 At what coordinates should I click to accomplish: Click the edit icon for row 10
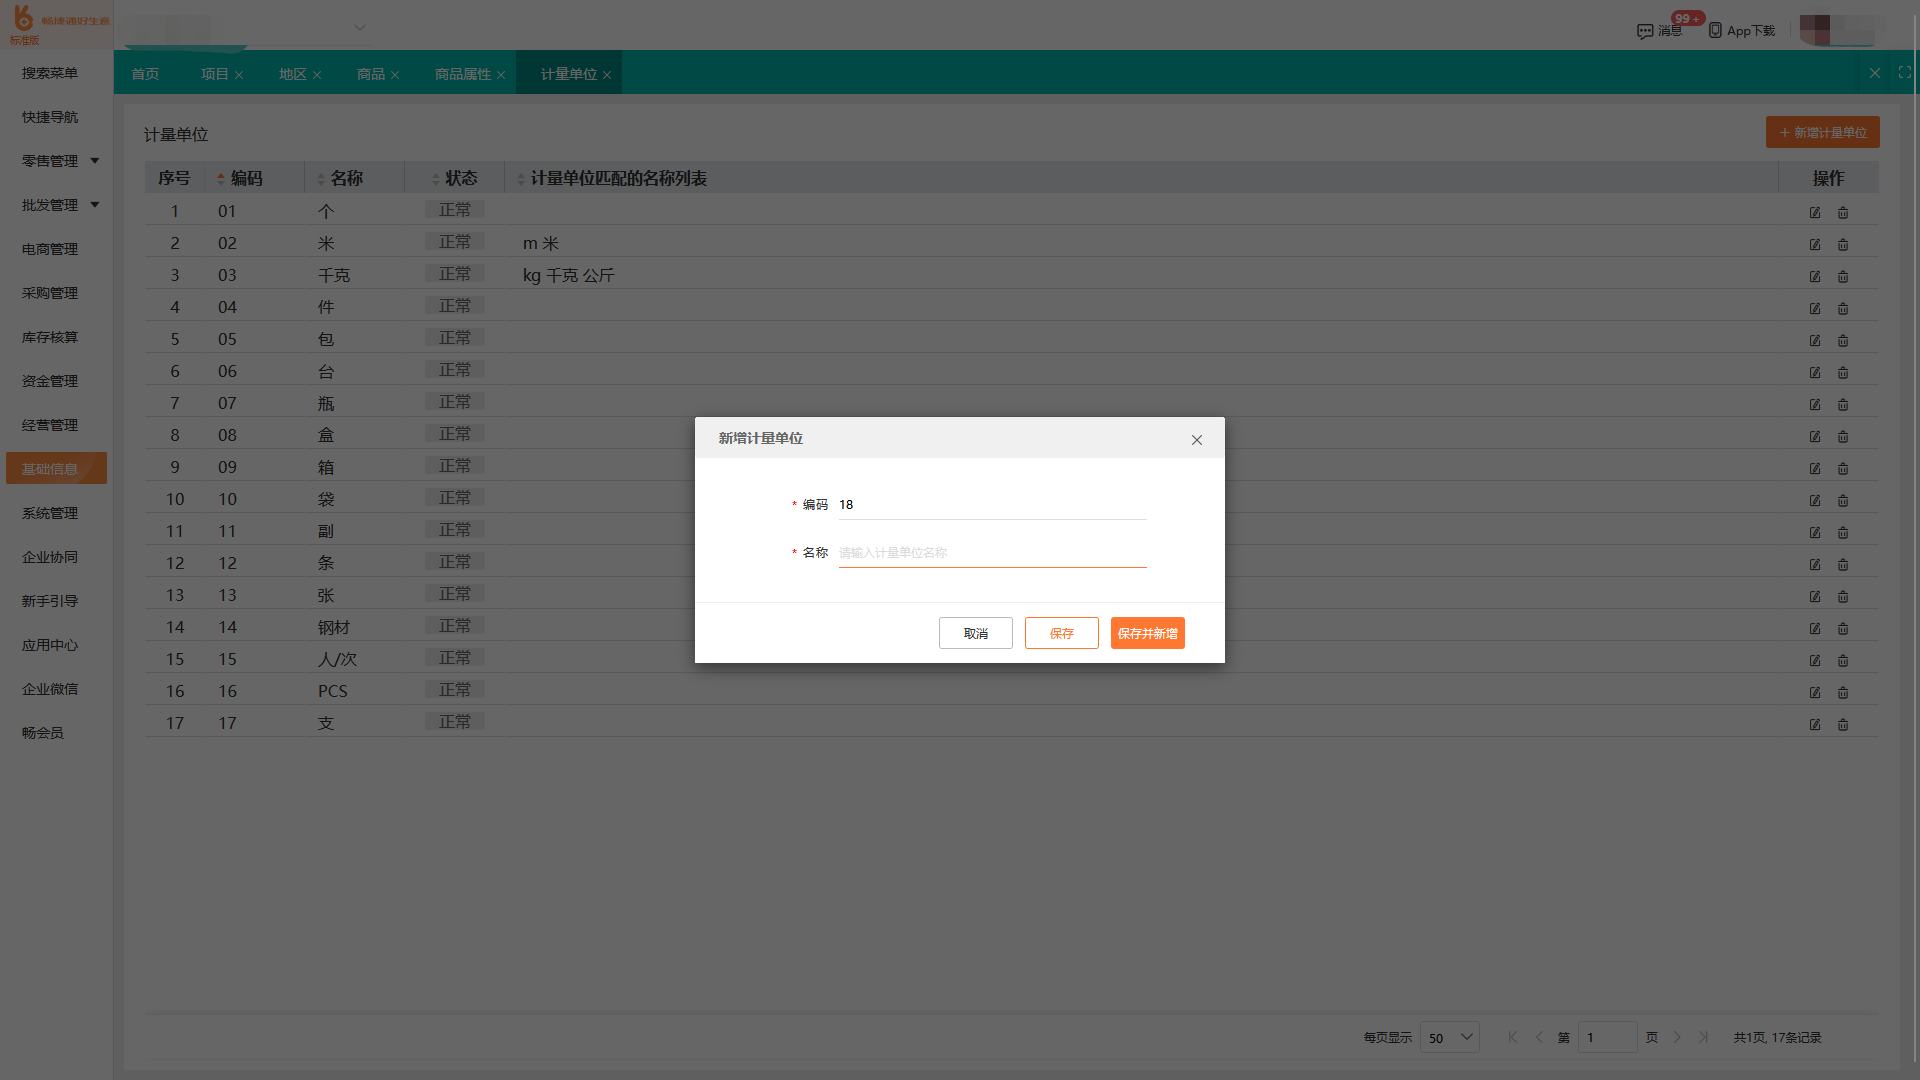click(x=1815, y=500)
